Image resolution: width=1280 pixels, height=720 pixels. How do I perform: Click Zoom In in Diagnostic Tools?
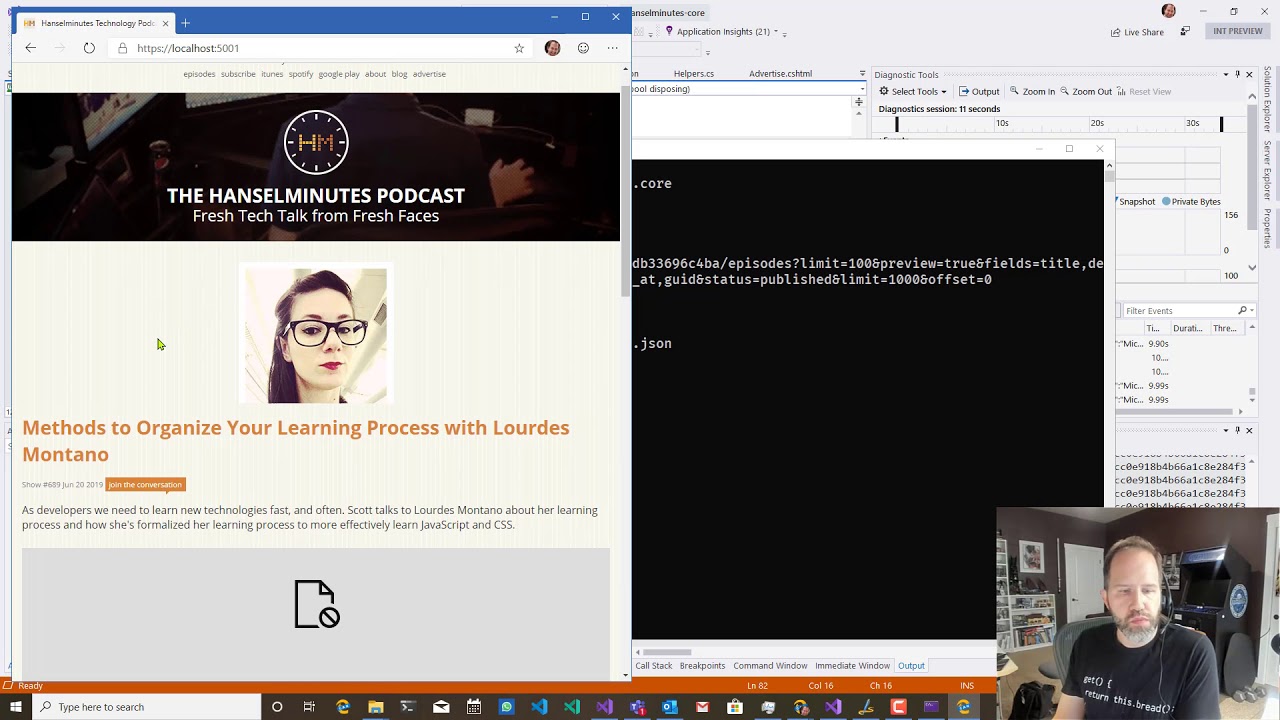pyautogui.click(x=1031, y=91)
